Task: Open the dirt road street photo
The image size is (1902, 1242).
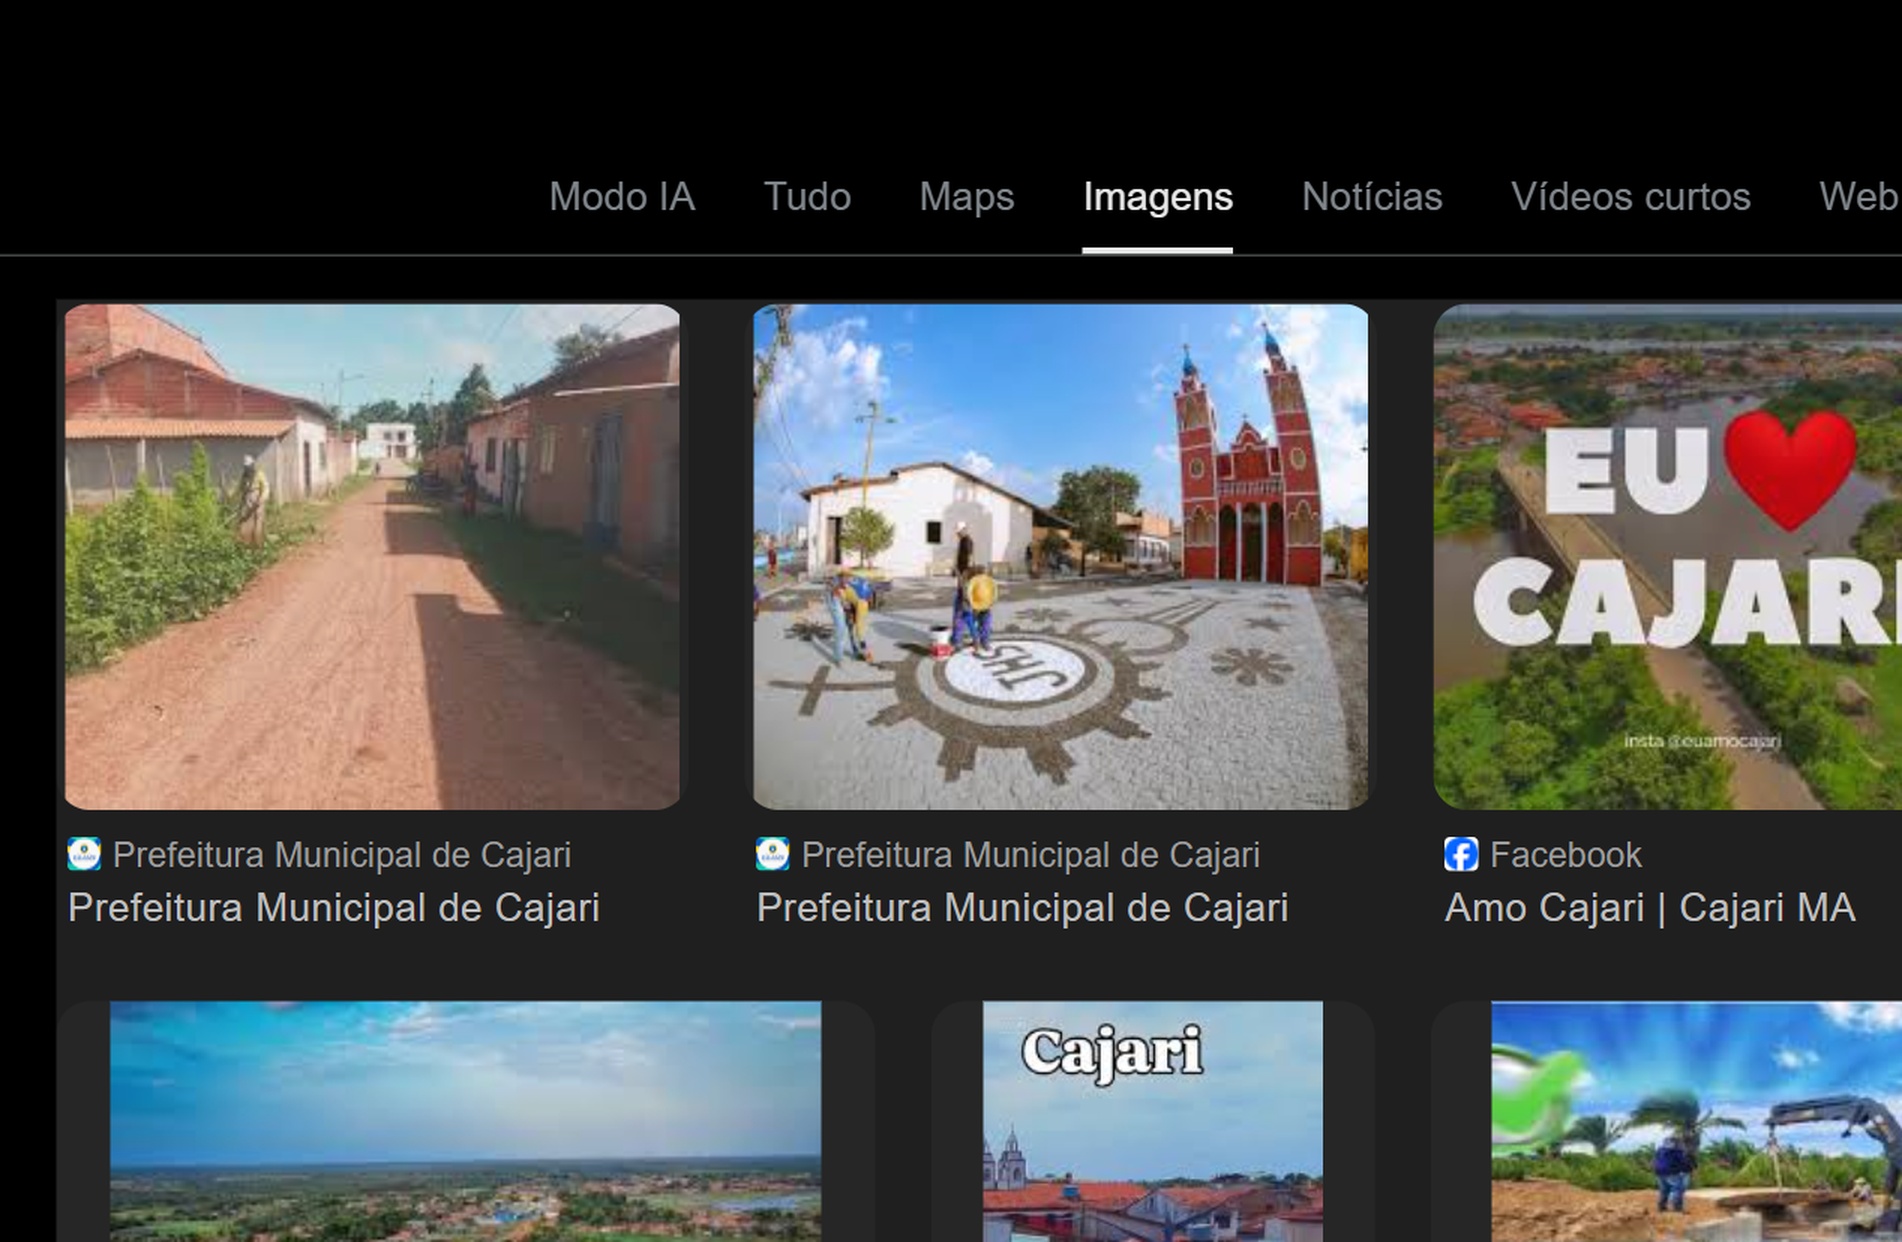Action: [x=372, y=557]
